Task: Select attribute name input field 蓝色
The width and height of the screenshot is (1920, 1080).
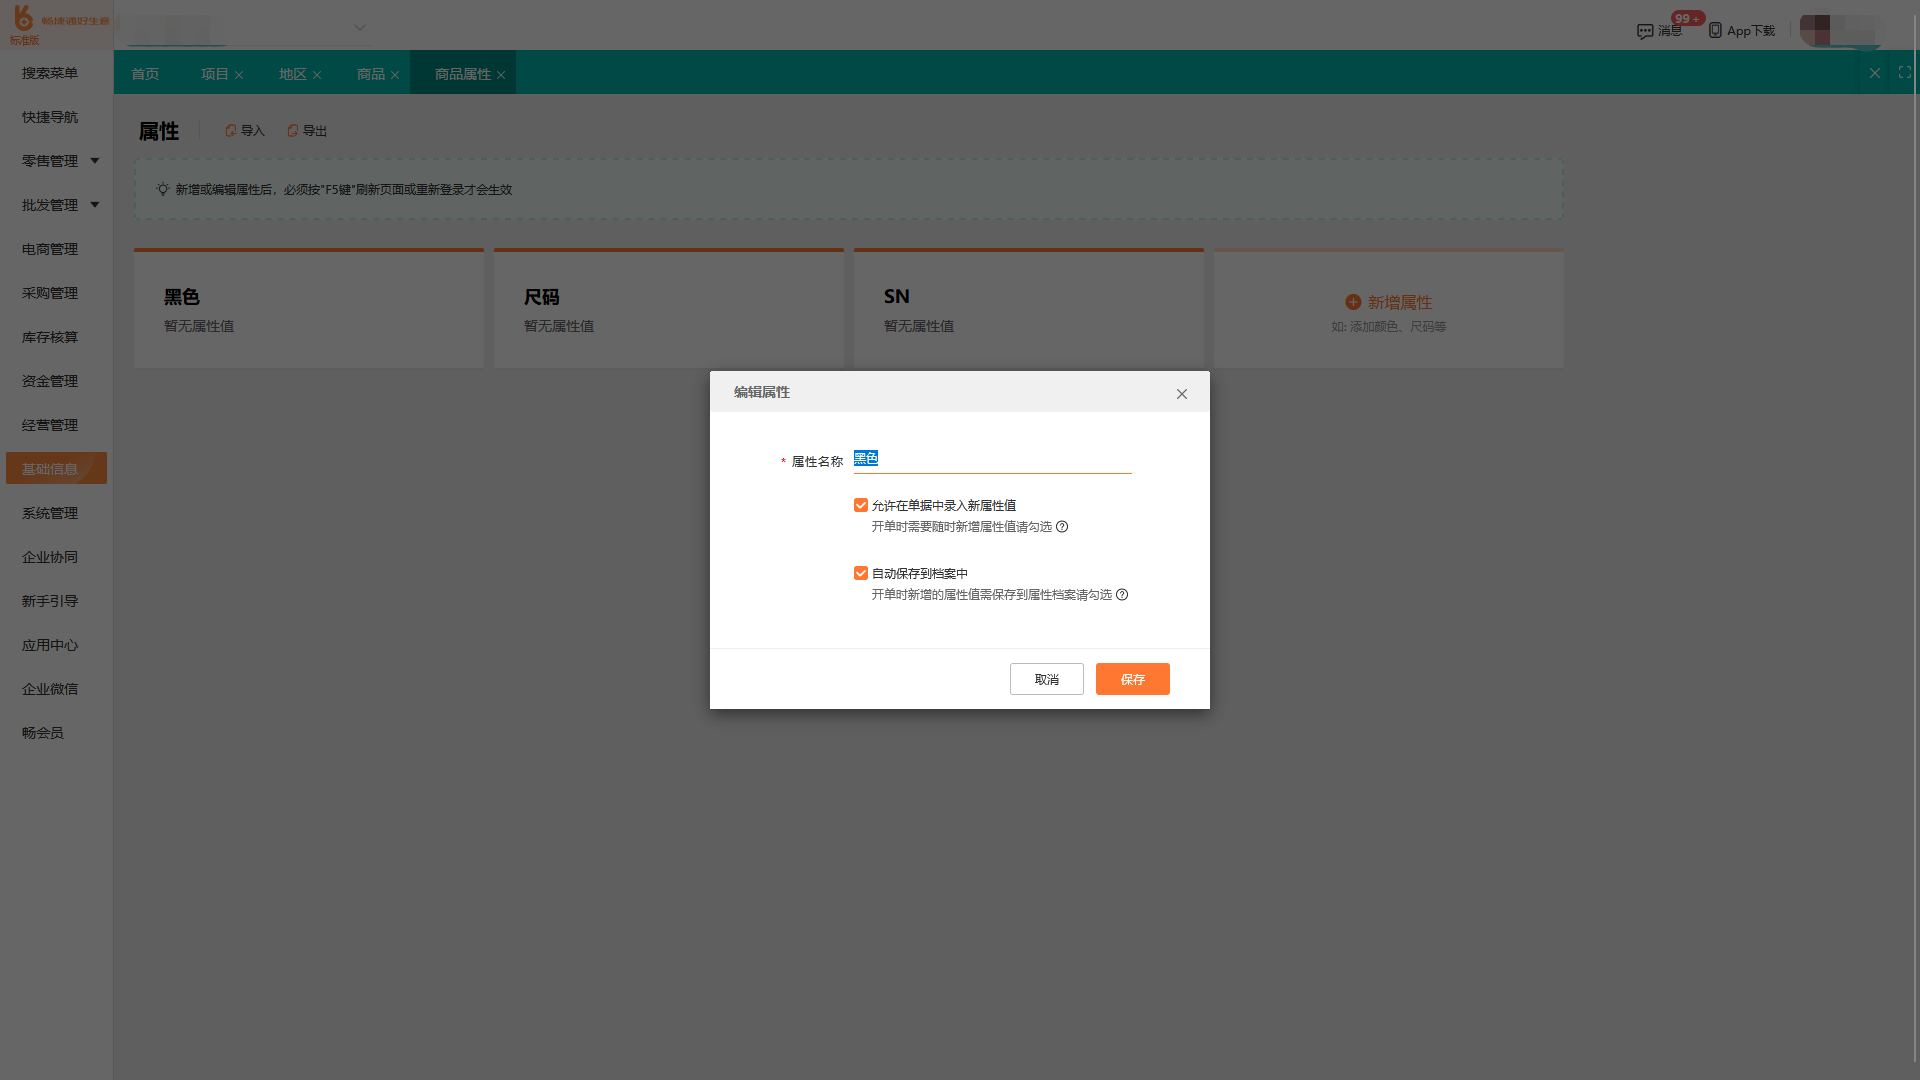Action: click(x=993, y=458)
